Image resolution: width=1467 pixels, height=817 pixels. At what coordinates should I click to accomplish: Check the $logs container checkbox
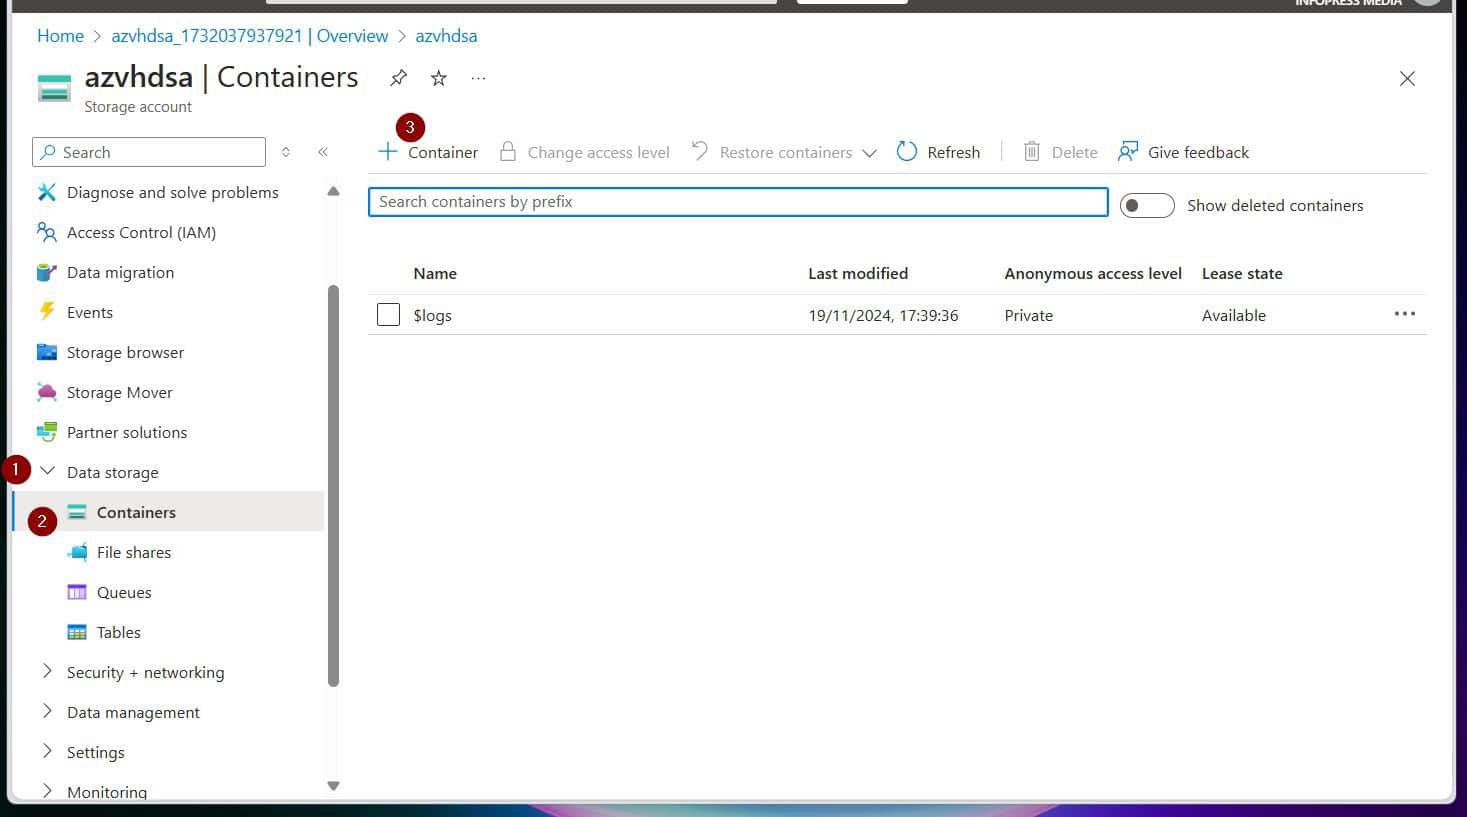(x=388, y=314)
